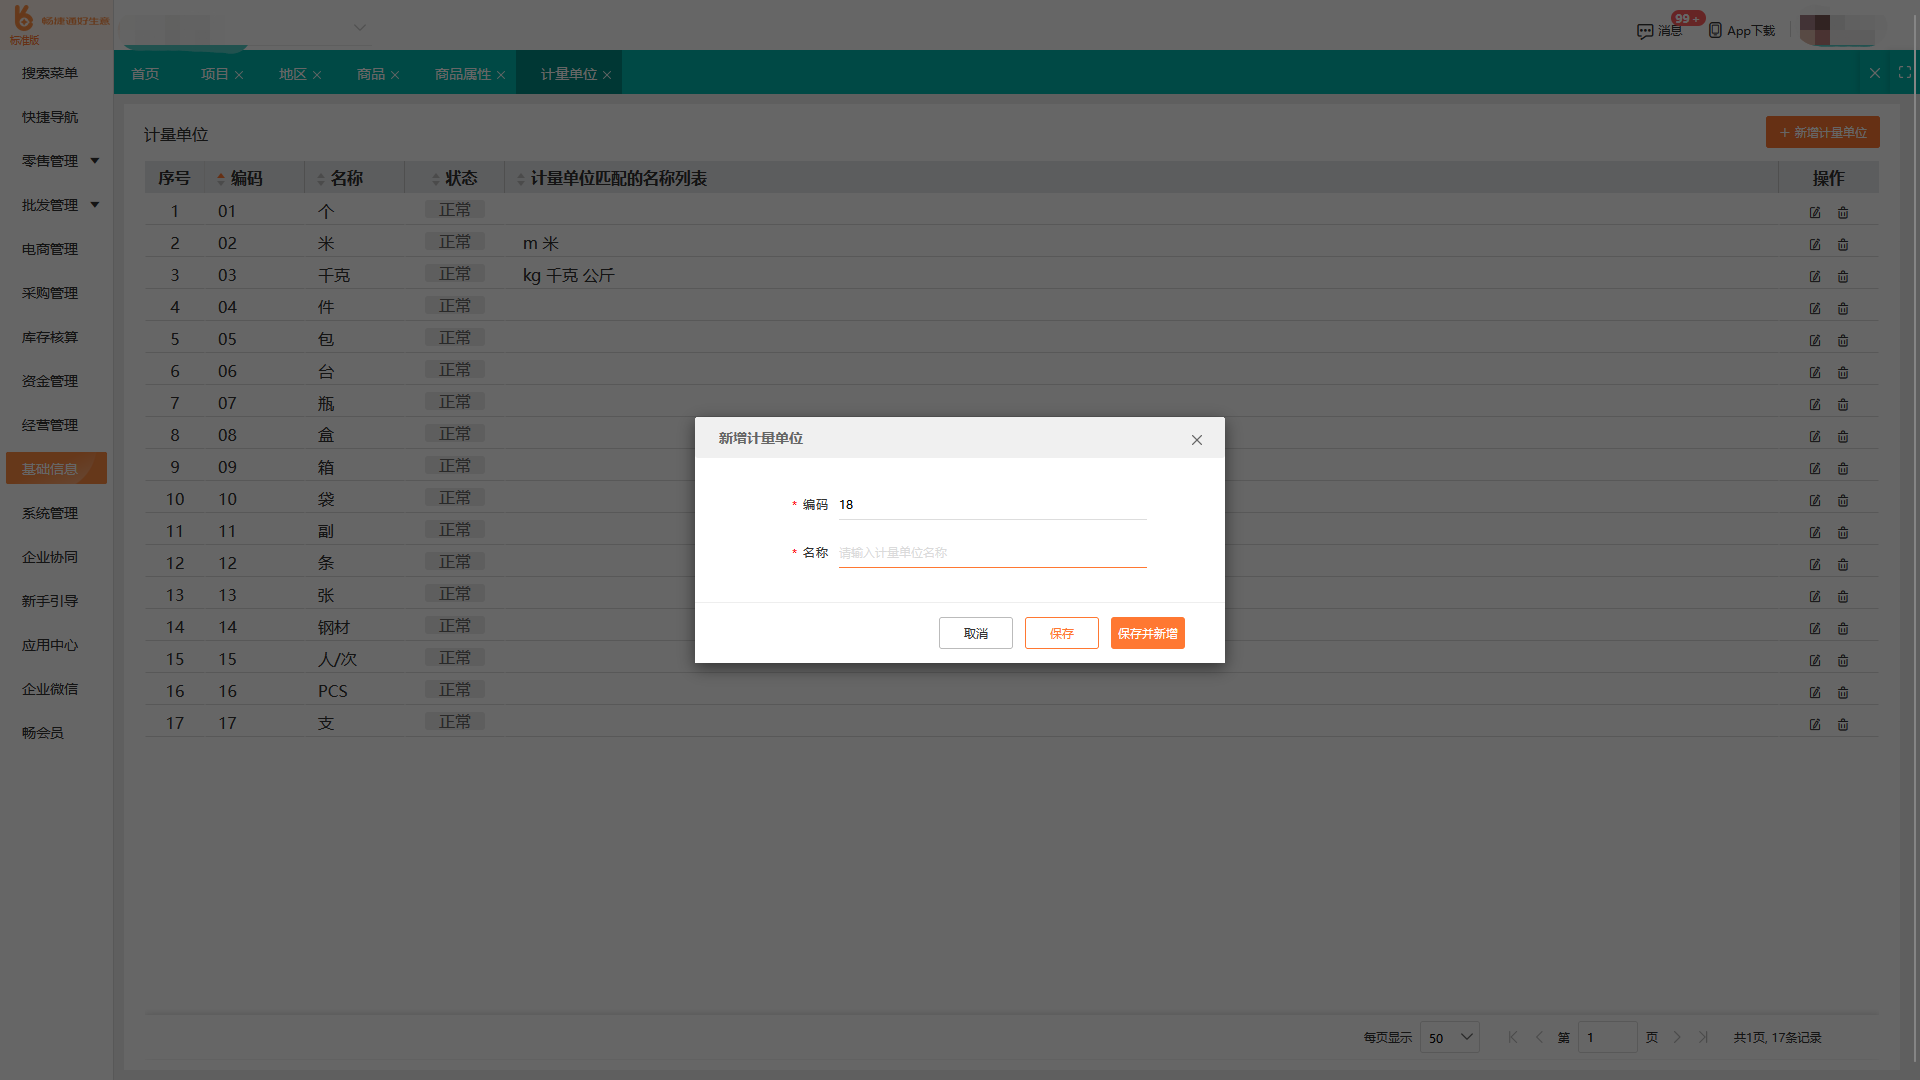1920x1080 pixels.
Task: Click the delete icon for row 17
Action: [x=1844, y=724]
